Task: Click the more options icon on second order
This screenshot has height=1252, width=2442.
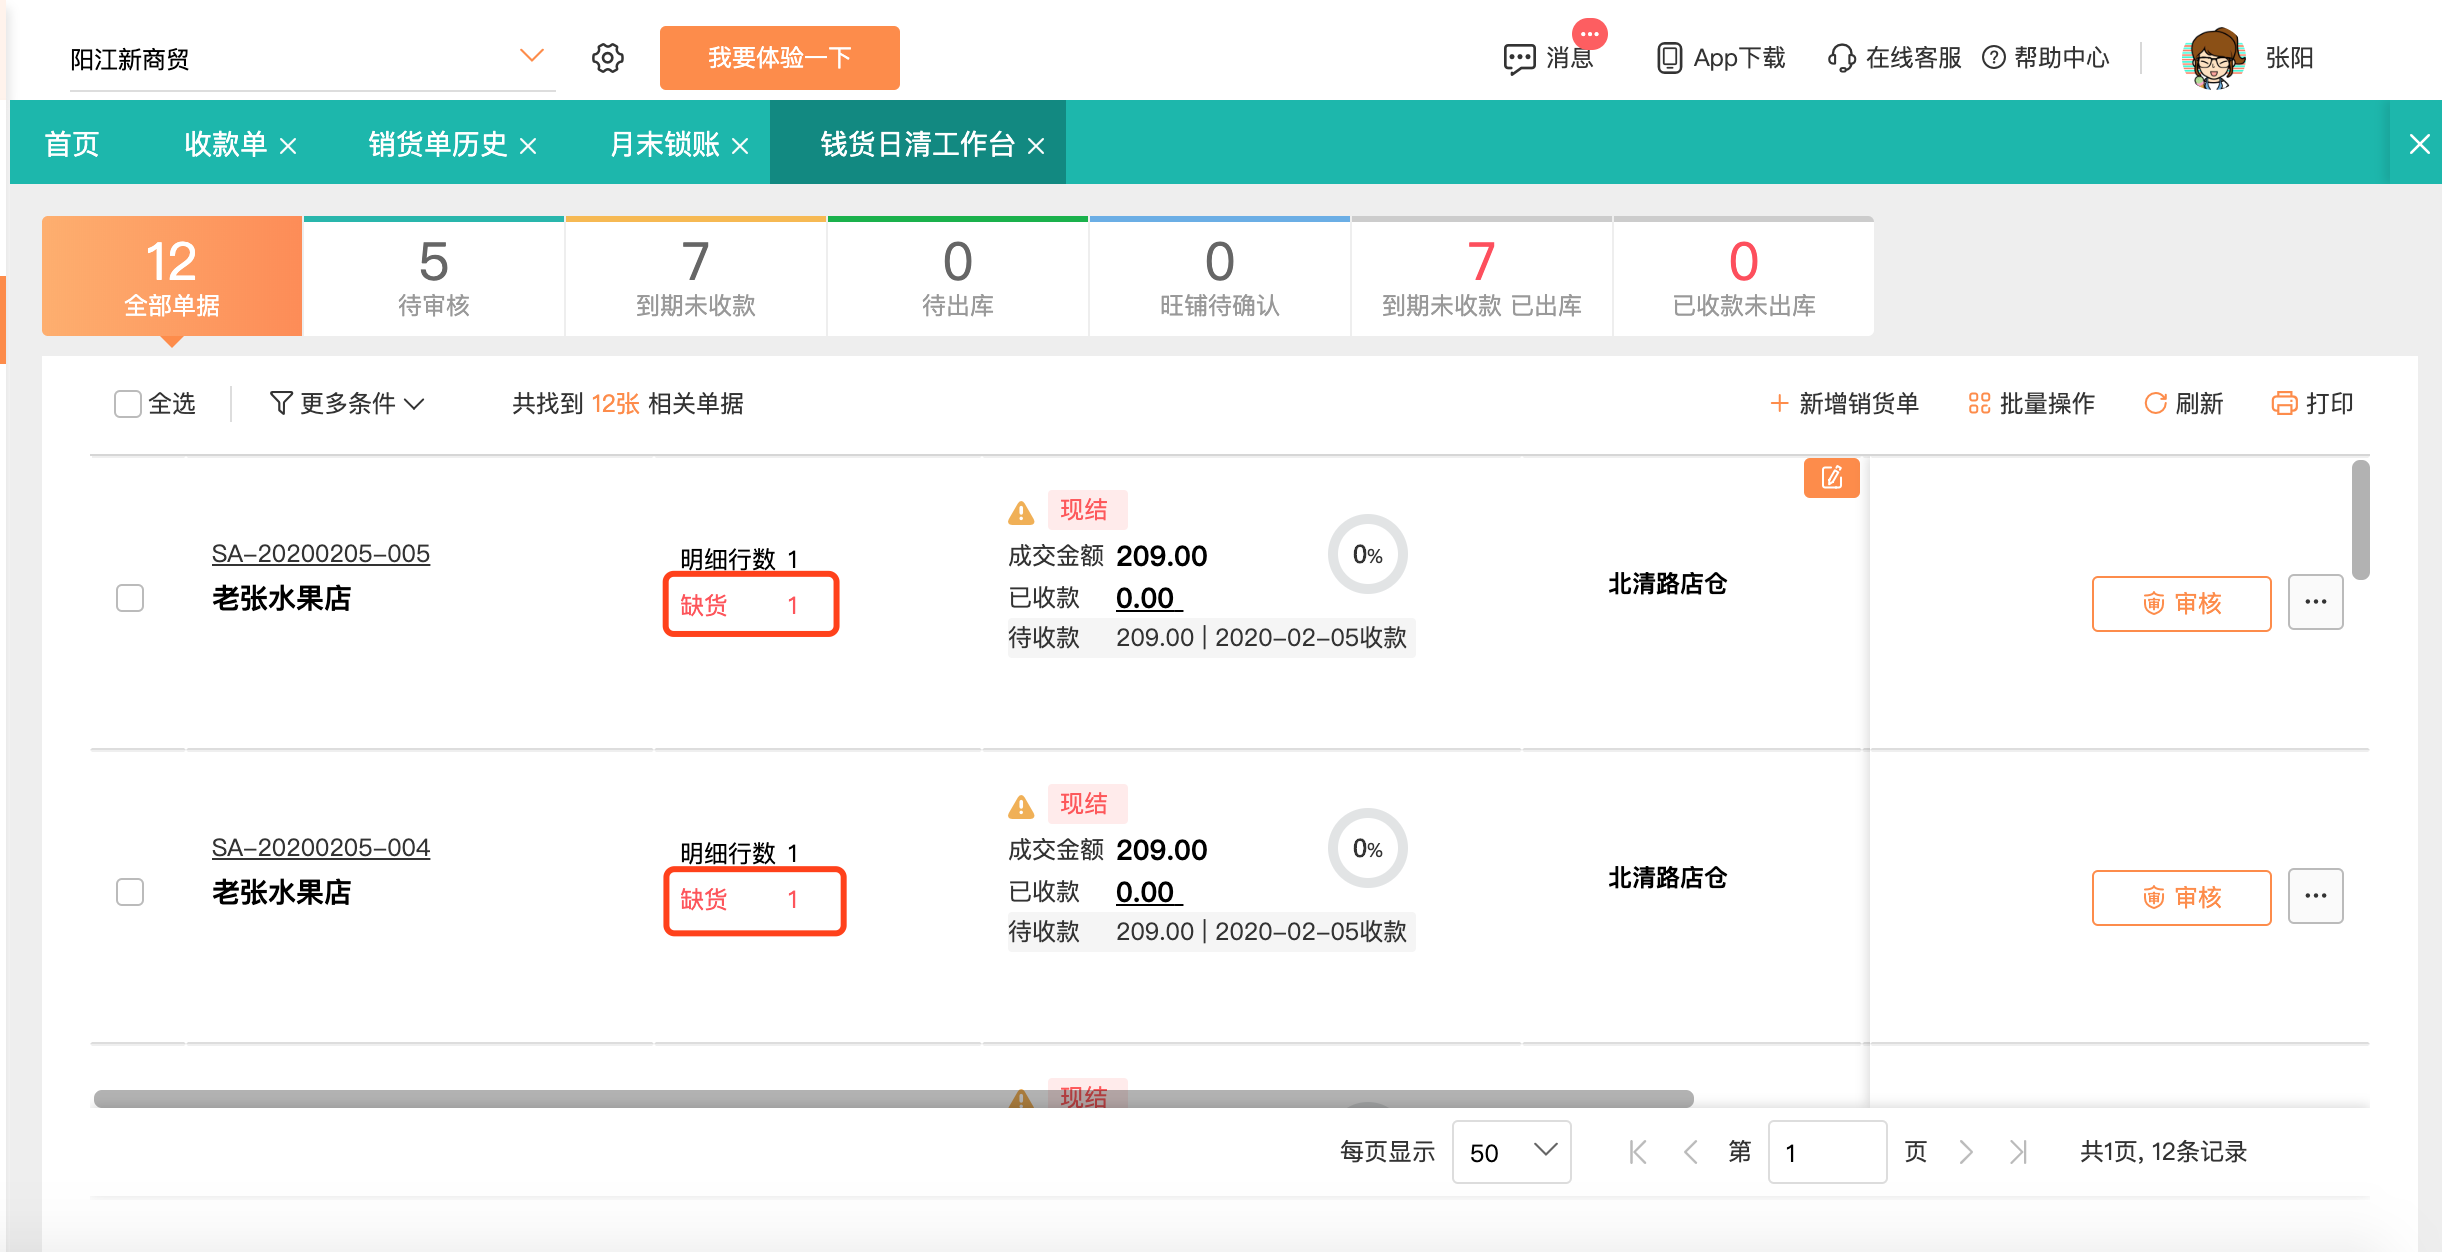Action: tap(2318, 894)
